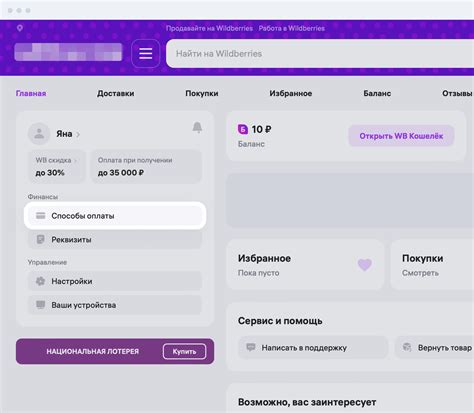Open the hamburger catalog menu button
This screenshot has height=413, width=474.
point(146,53)
